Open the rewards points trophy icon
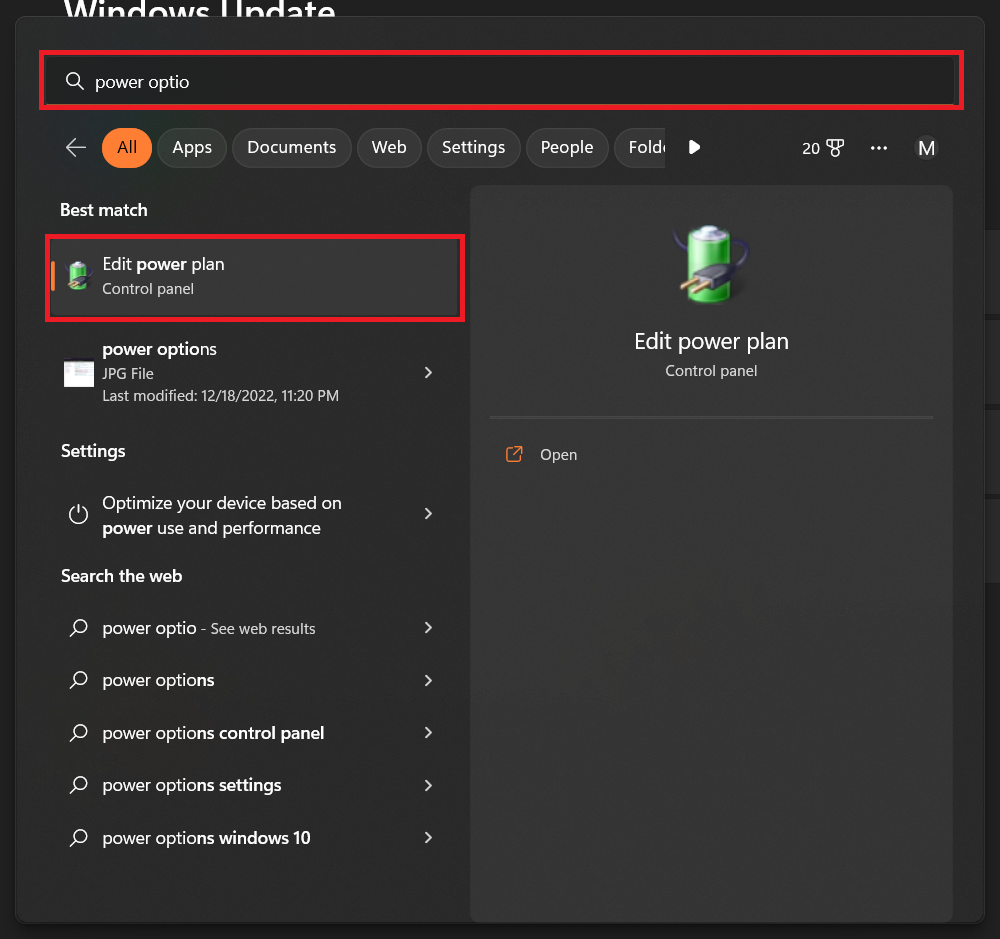 click(x=835, y=148)
